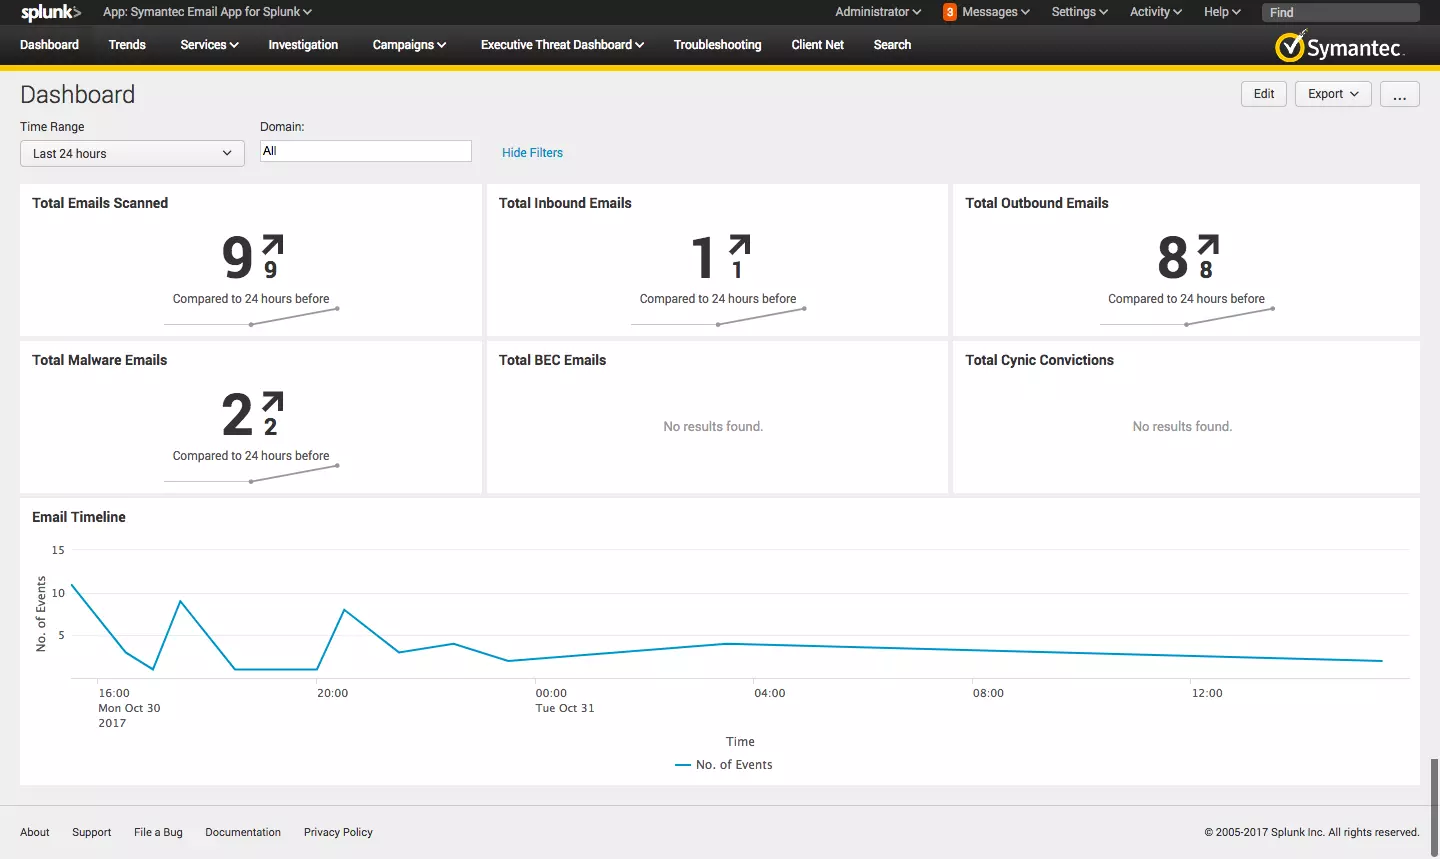Open the Settings dropdown

[1079, 12]
